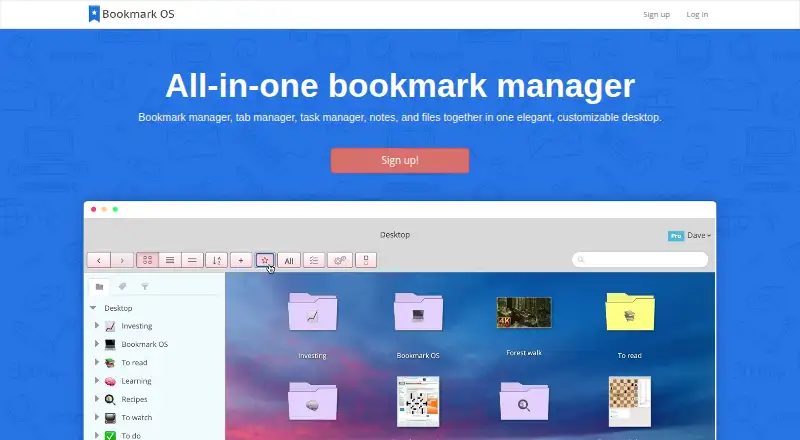Screen dimensions: 800x440
Task: Expand the Recipes tree folder
Action: (x=96, y=399)
